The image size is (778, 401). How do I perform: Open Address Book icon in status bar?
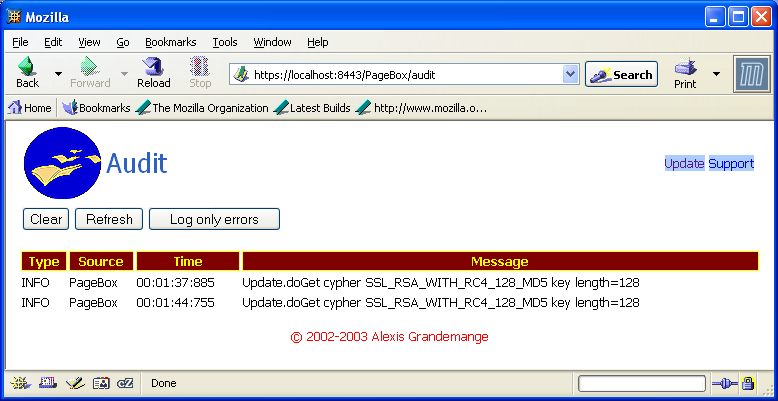click(x=100, y=383)
